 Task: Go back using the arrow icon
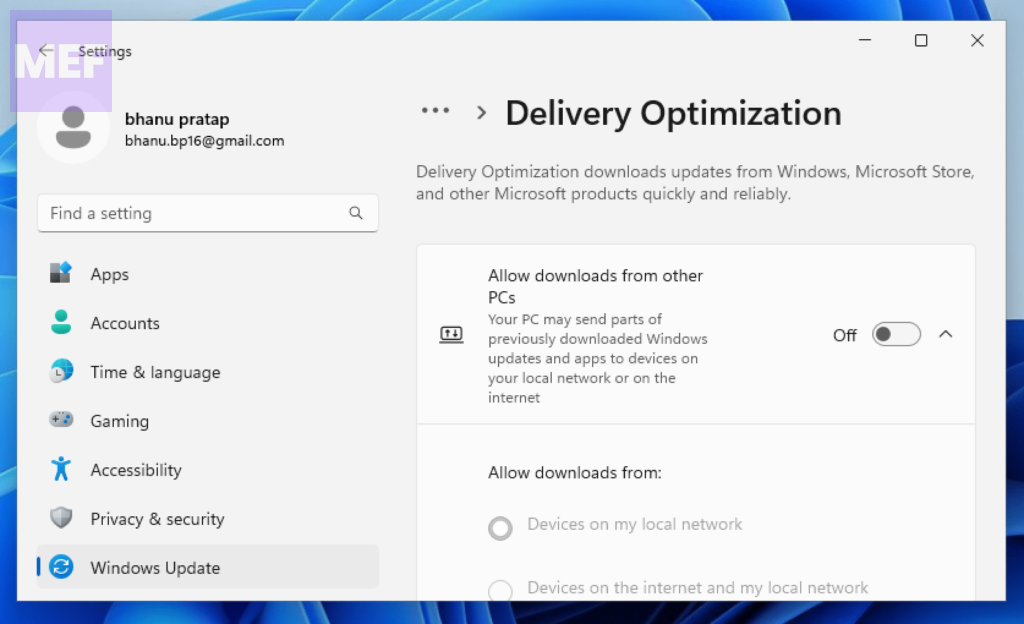point(46,51)
